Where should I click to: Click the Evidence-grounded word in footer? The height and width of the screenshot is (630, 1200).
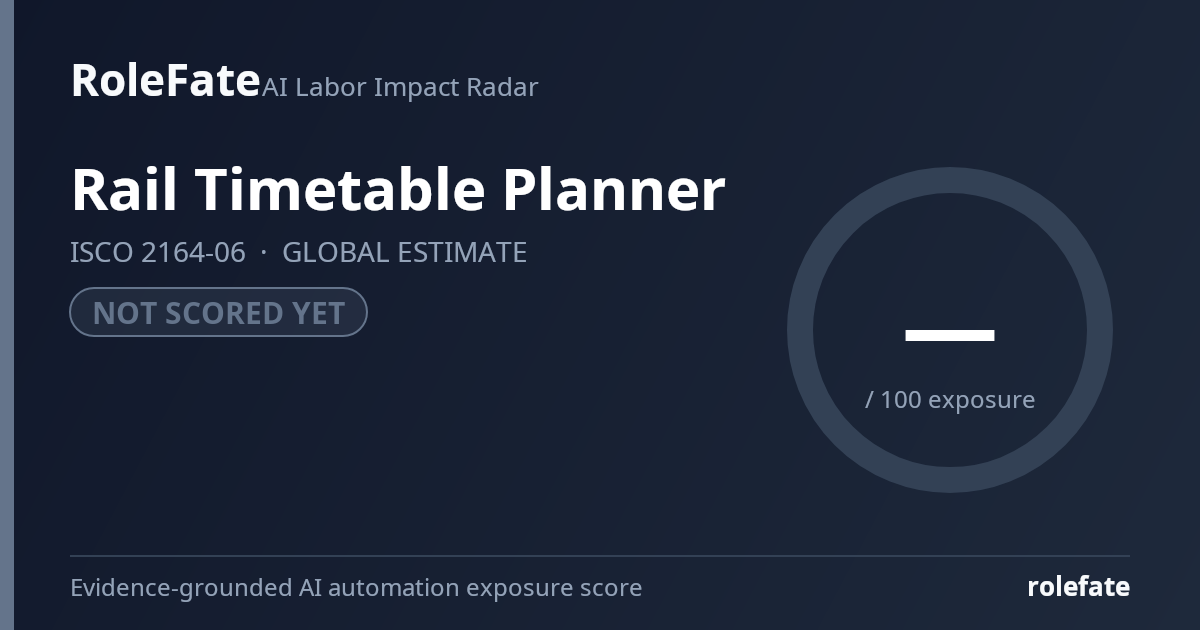[181, 587]
